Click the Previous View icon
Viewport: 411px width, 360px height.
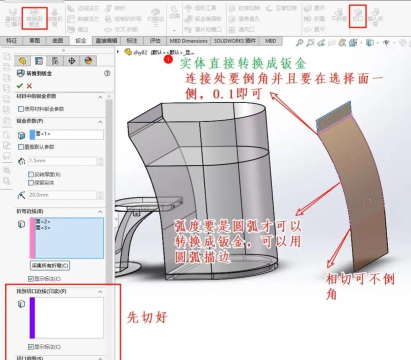321,43
